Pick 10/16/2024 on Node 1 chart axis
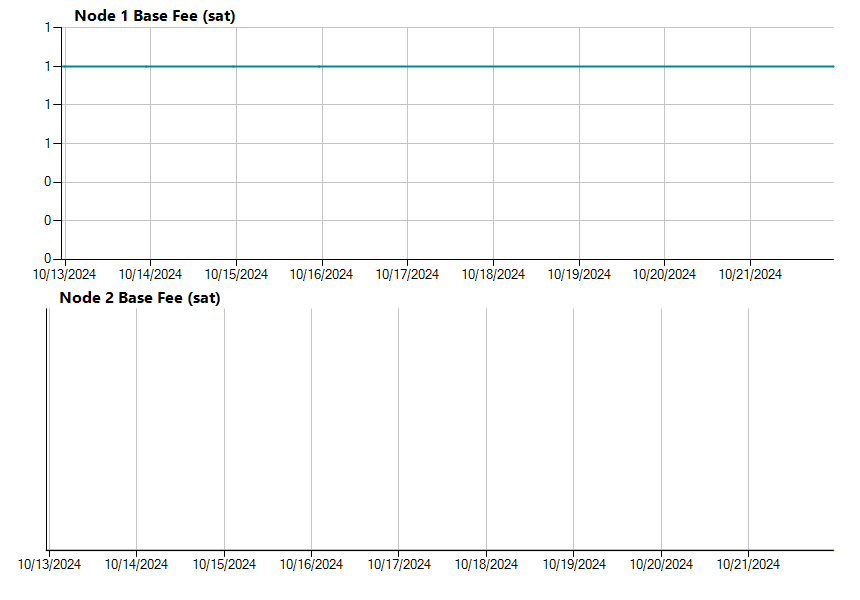This screenshot has width=860, height=600. pyautogui.click(x=322, y=274)
